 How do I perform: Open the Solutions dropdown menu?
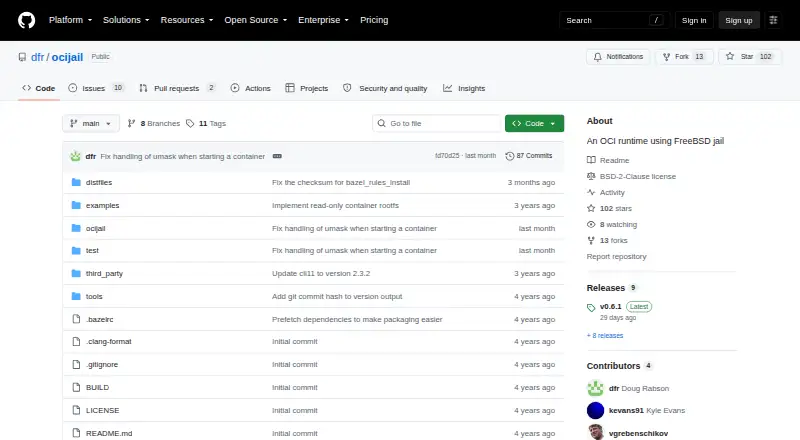126,20
